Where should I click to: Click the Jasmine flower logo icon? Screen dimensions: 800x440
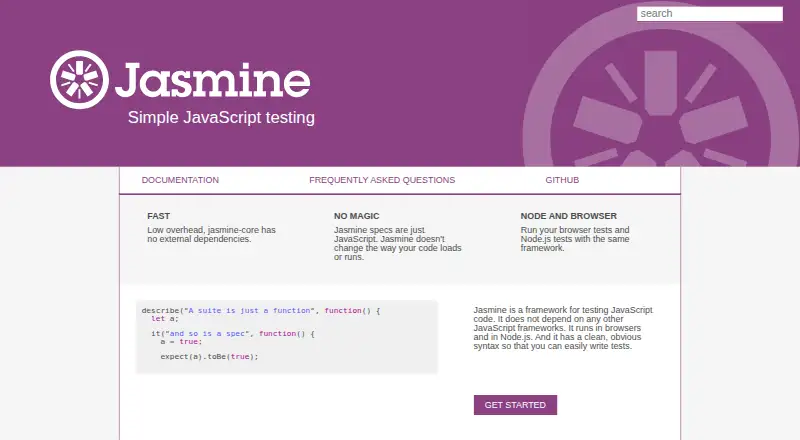(x=79, y=80)
